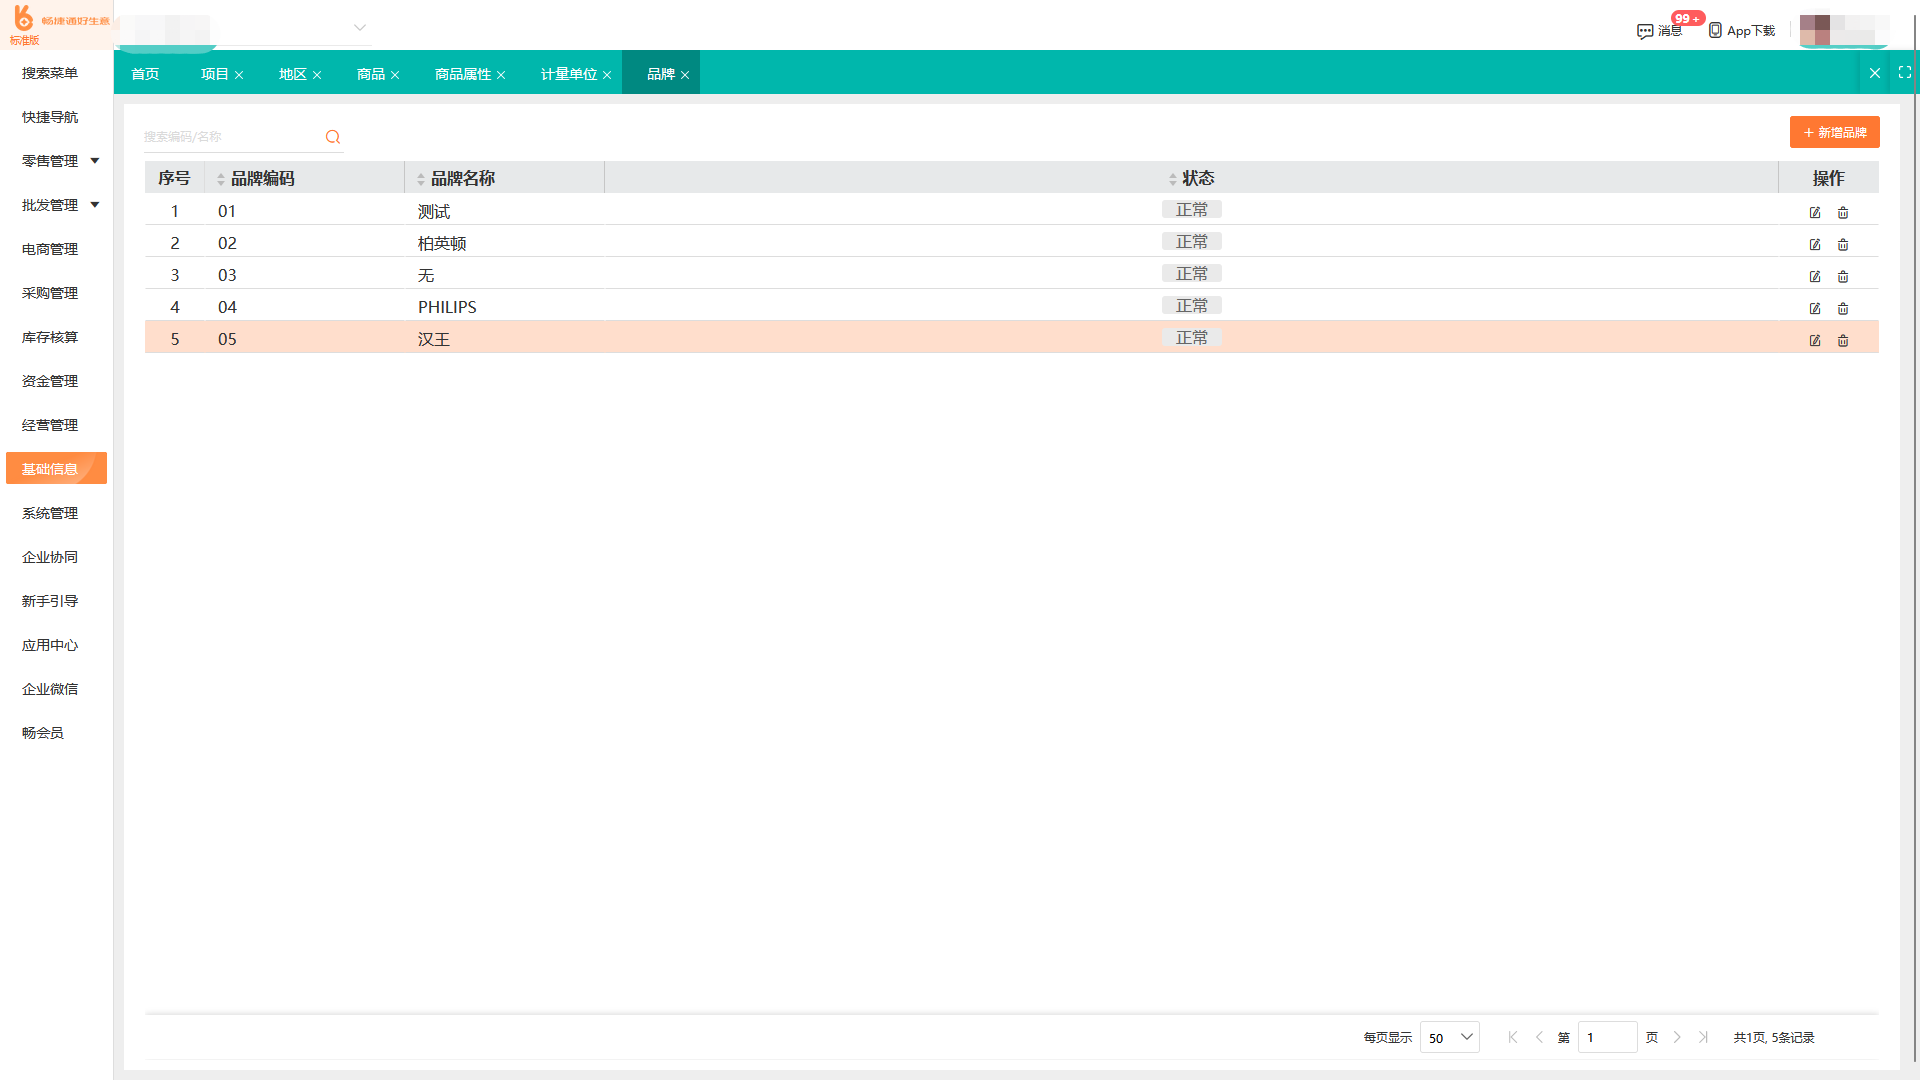Screen dimensions: 1920x1080
Task: Select the 首页 menu tab
Action: tap(145, 73)
